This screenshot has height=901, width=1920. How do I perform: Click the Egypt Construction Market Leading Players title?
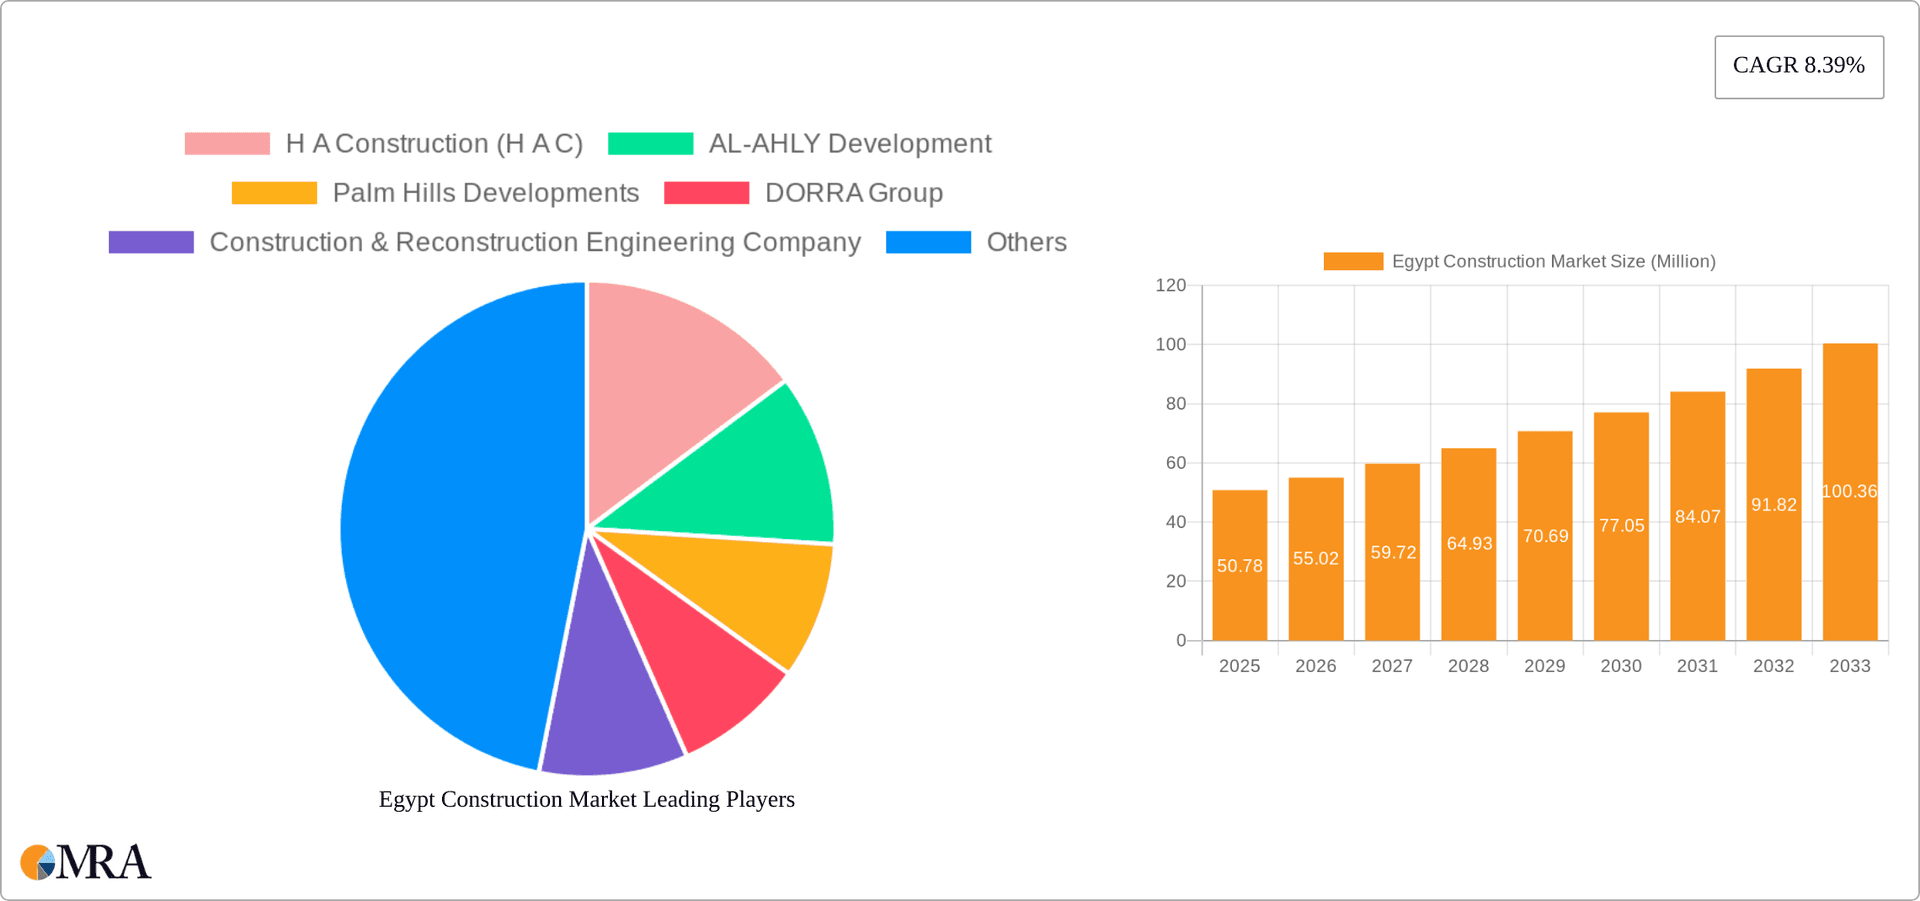point(586,799)
